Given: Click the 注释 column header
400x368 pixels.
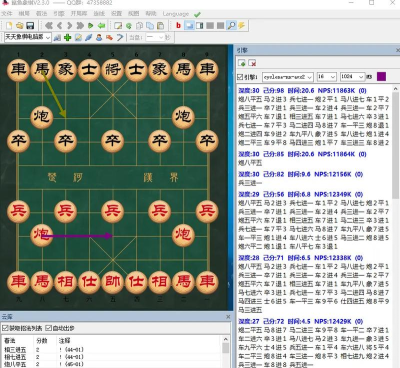Looking at the screenshot, I should pyautogui.click(x=65, y=340).
